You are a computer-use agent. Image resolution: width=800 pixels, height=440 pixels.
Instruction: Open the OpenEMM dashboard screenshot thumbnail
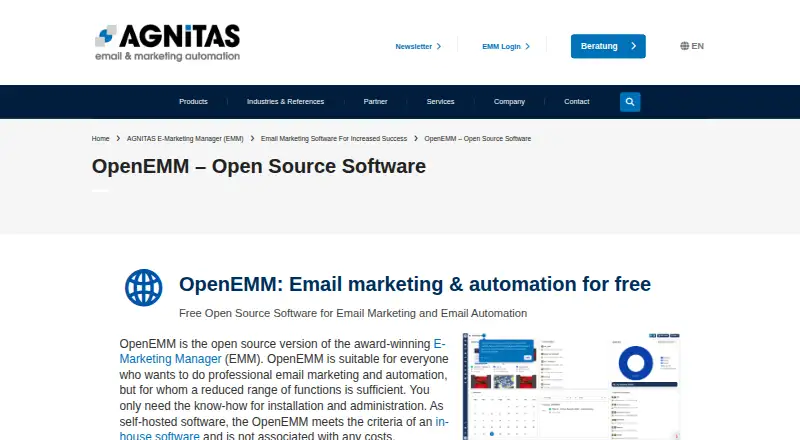point(571,386)
